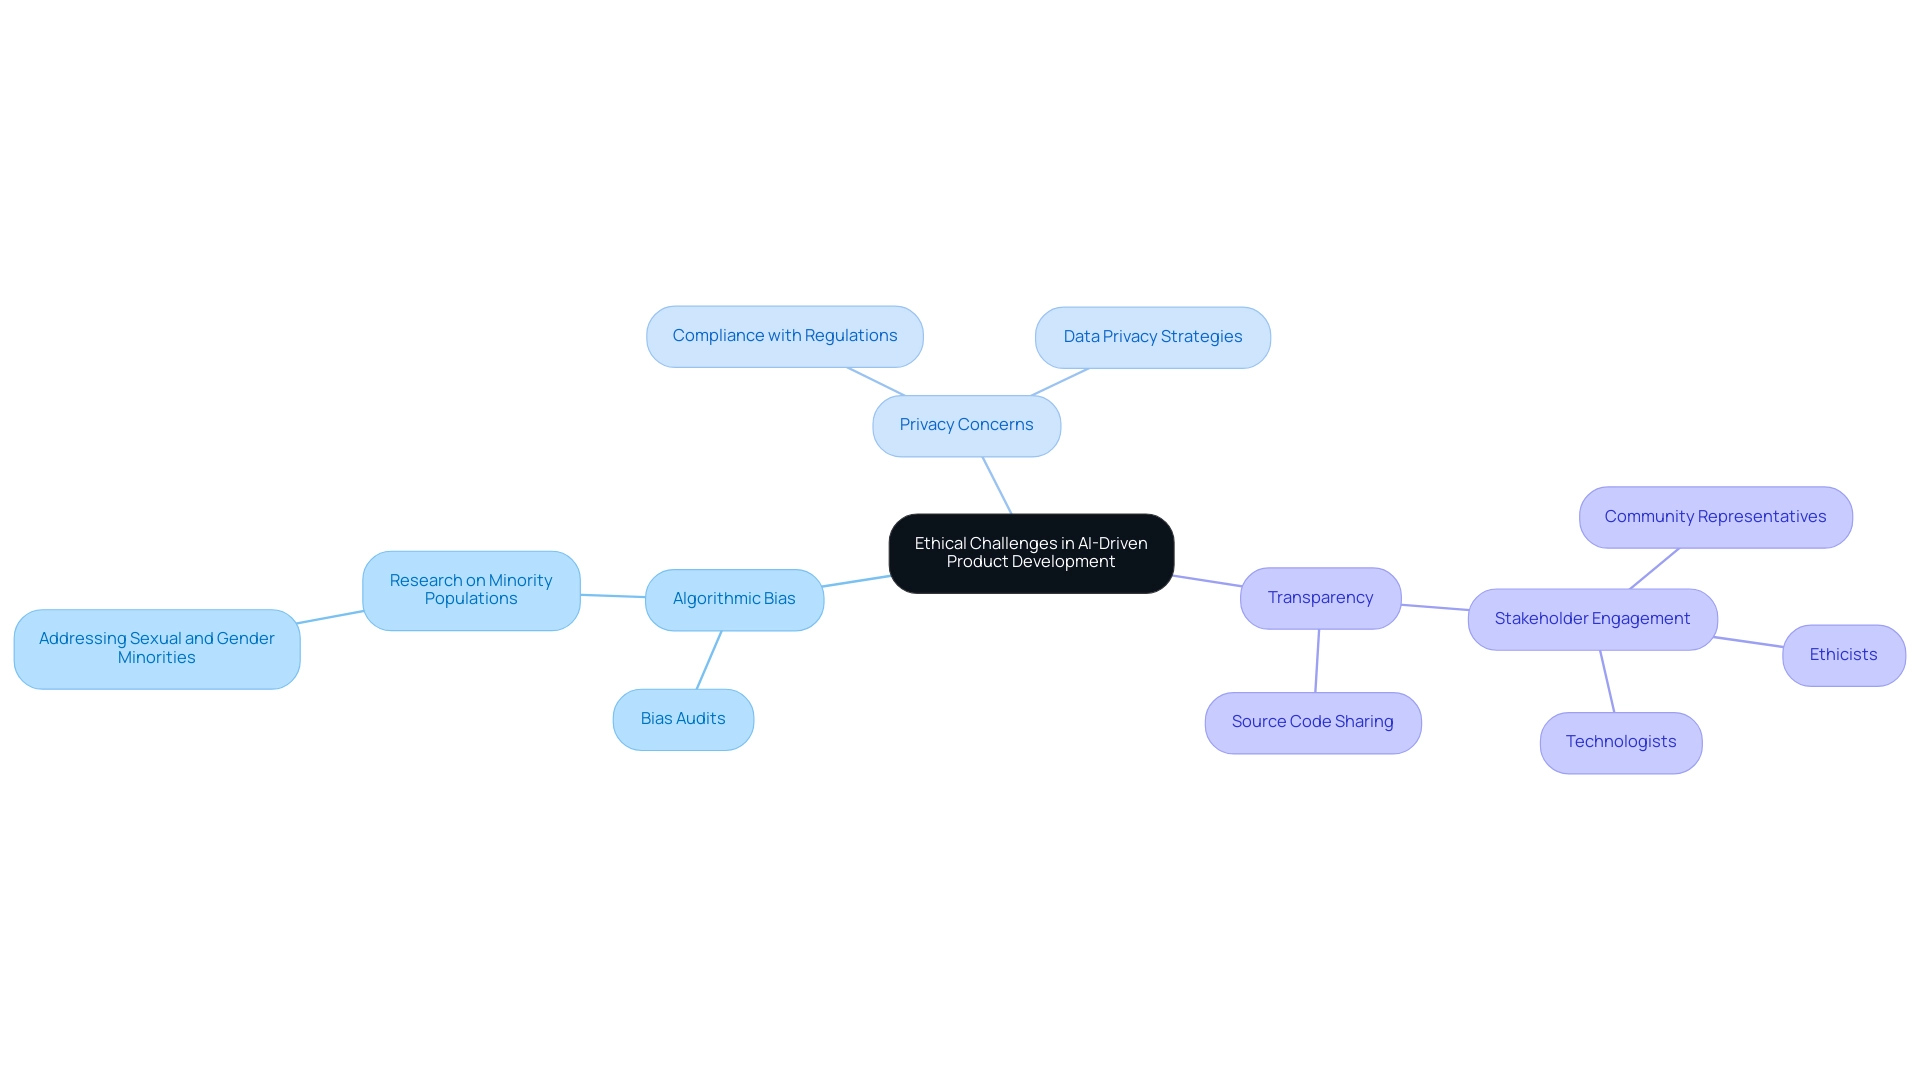Toggle the Addressing Sexual and Gender Minorities node
Image resolution: width=1920 pixels, height=1083 pixels.
coord(157,648)
